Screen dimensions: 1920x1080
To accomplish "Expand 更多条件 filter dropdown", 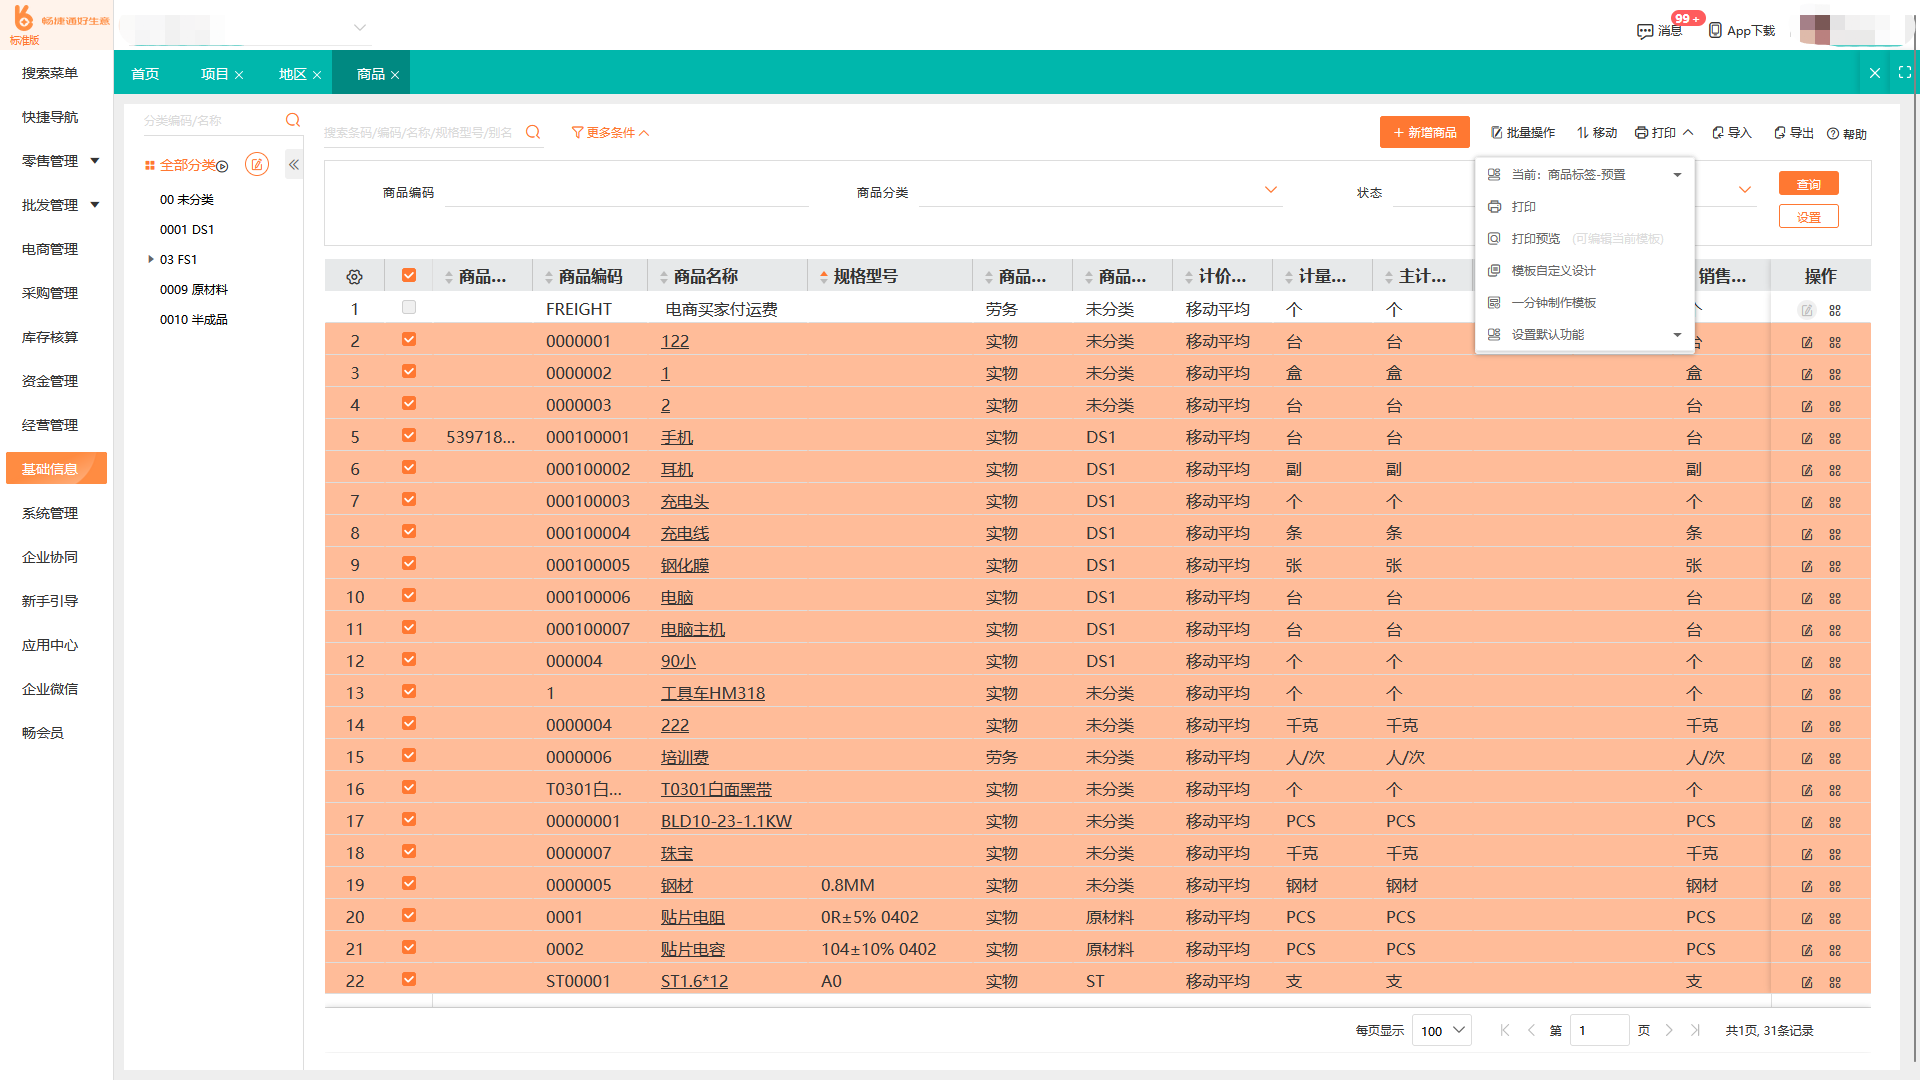I will [613, 132].
